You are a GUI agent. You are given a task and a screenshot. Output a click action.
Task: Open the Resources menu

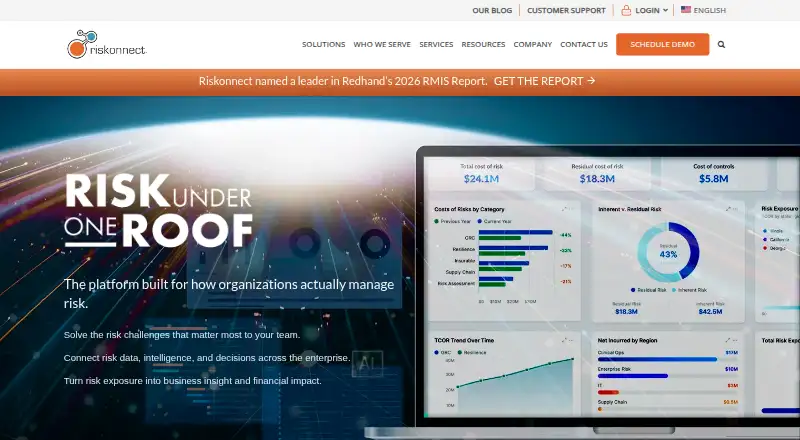point(483,44)
